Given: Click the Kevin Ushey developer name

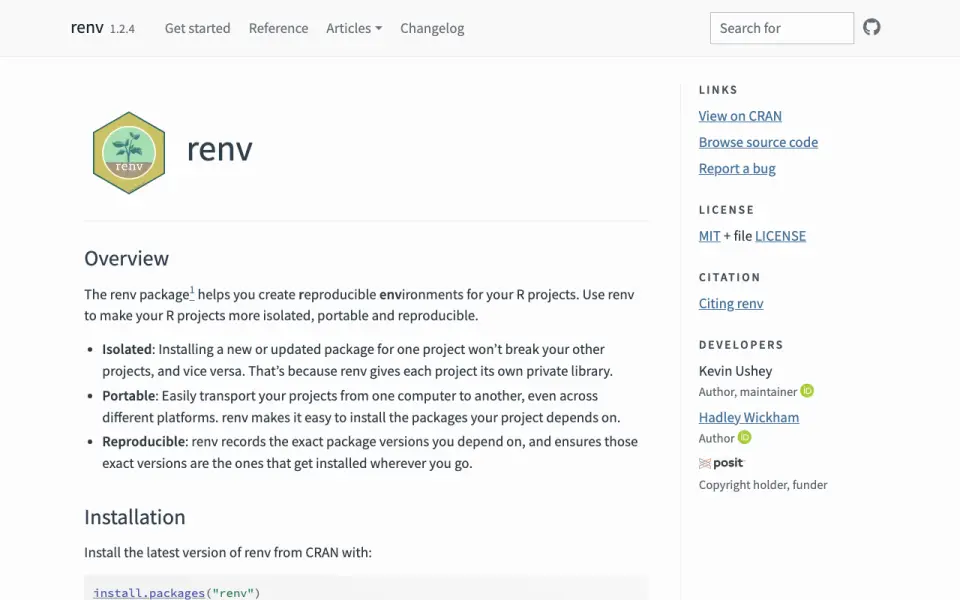Looking at the screenshot, I should point(735,371).
